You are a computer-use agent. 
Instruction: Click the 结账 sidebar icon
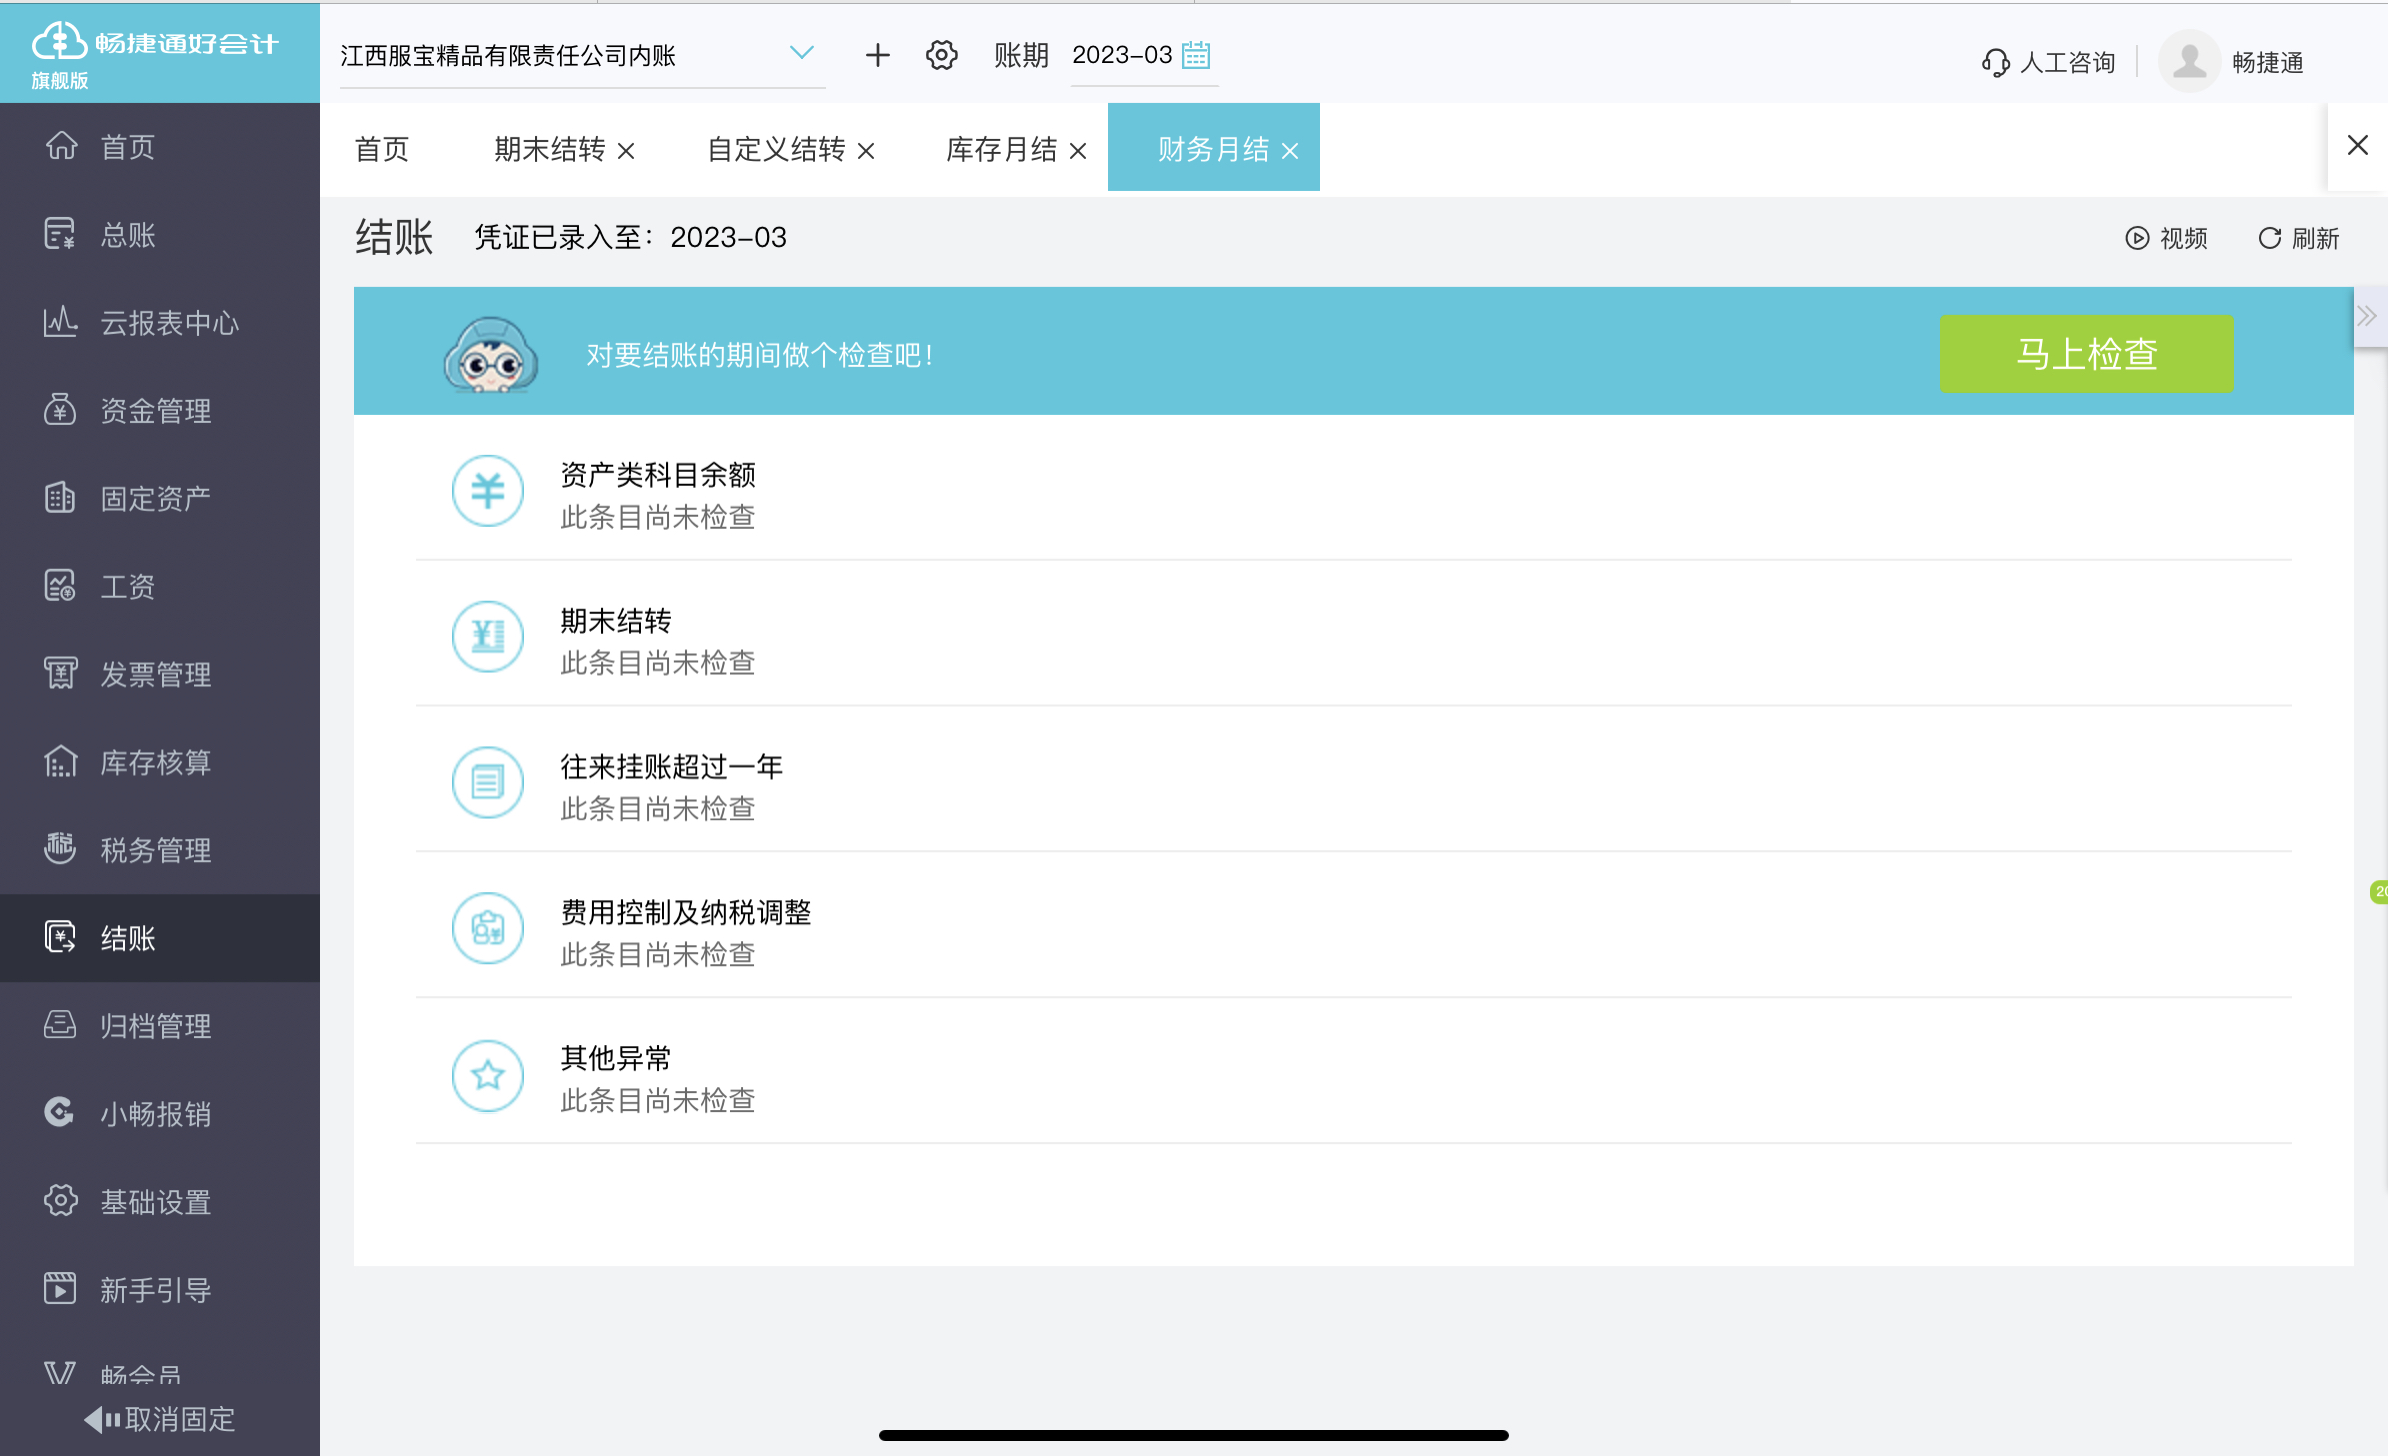[60, 934]
